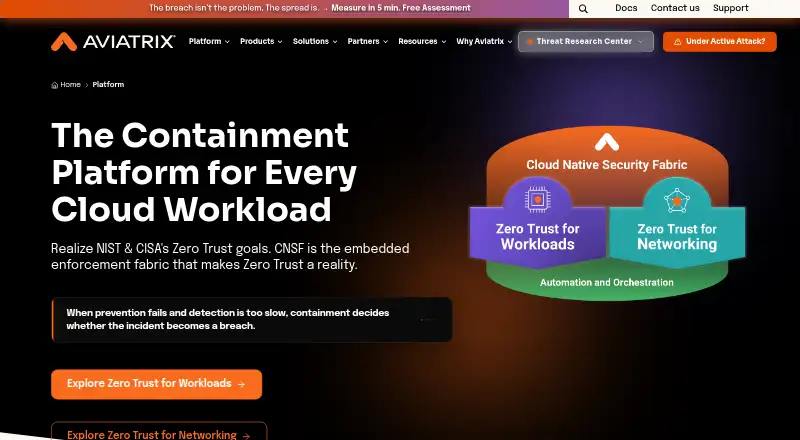800x440 pixels.
Task: Expand the Resources menu
Action: [422, 41]
